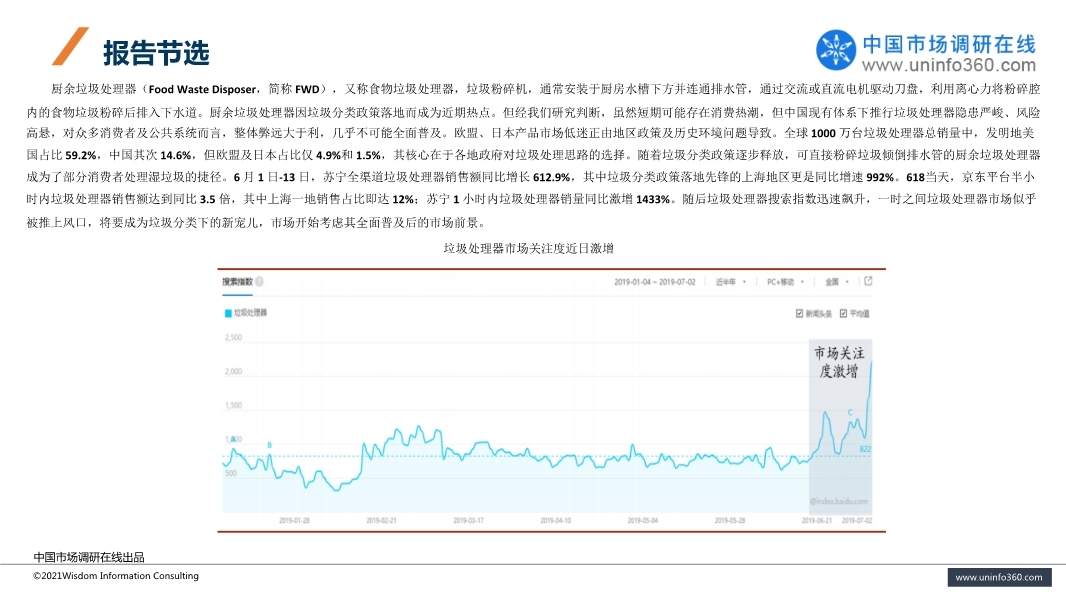Select the 搜索指数 tab
This screenshot has height=600, width=1066.
tap(237, 282)
